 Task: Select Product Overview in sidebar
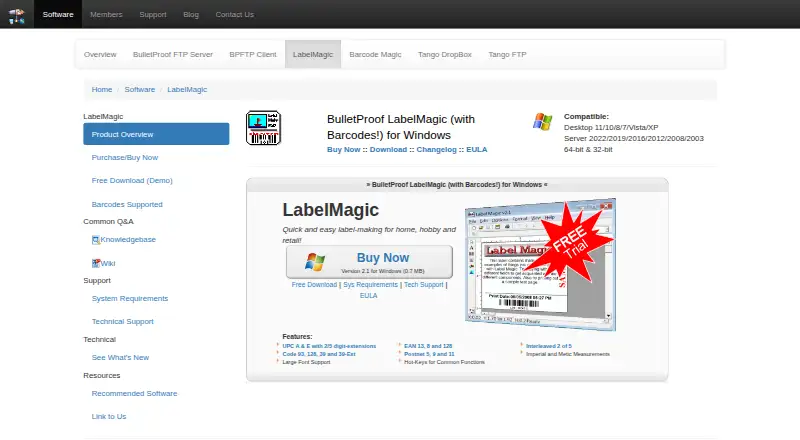(x=156, y=134)
